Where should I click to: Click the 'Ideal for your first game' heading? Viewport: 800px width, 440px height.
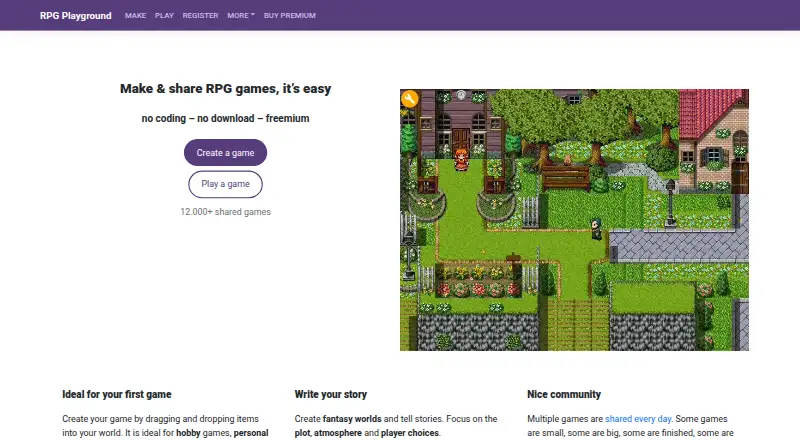(117, 395)
